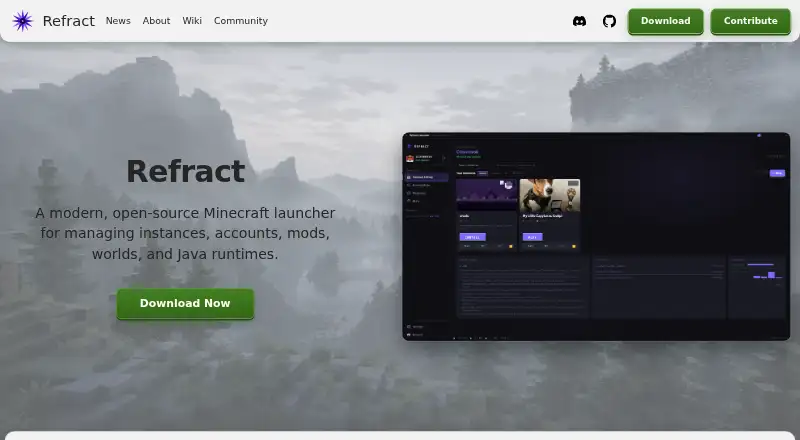Click the large Refract hero heading

click(185, 171)
